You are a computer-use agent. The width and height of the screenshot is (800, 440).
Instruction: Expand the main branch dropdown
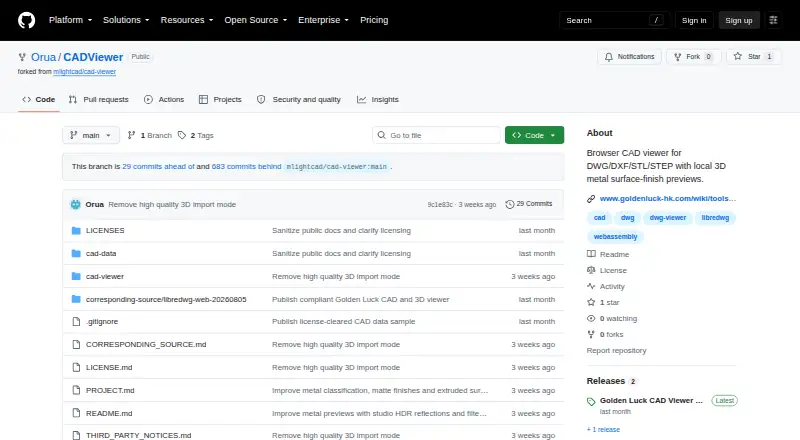coord(91,135)
